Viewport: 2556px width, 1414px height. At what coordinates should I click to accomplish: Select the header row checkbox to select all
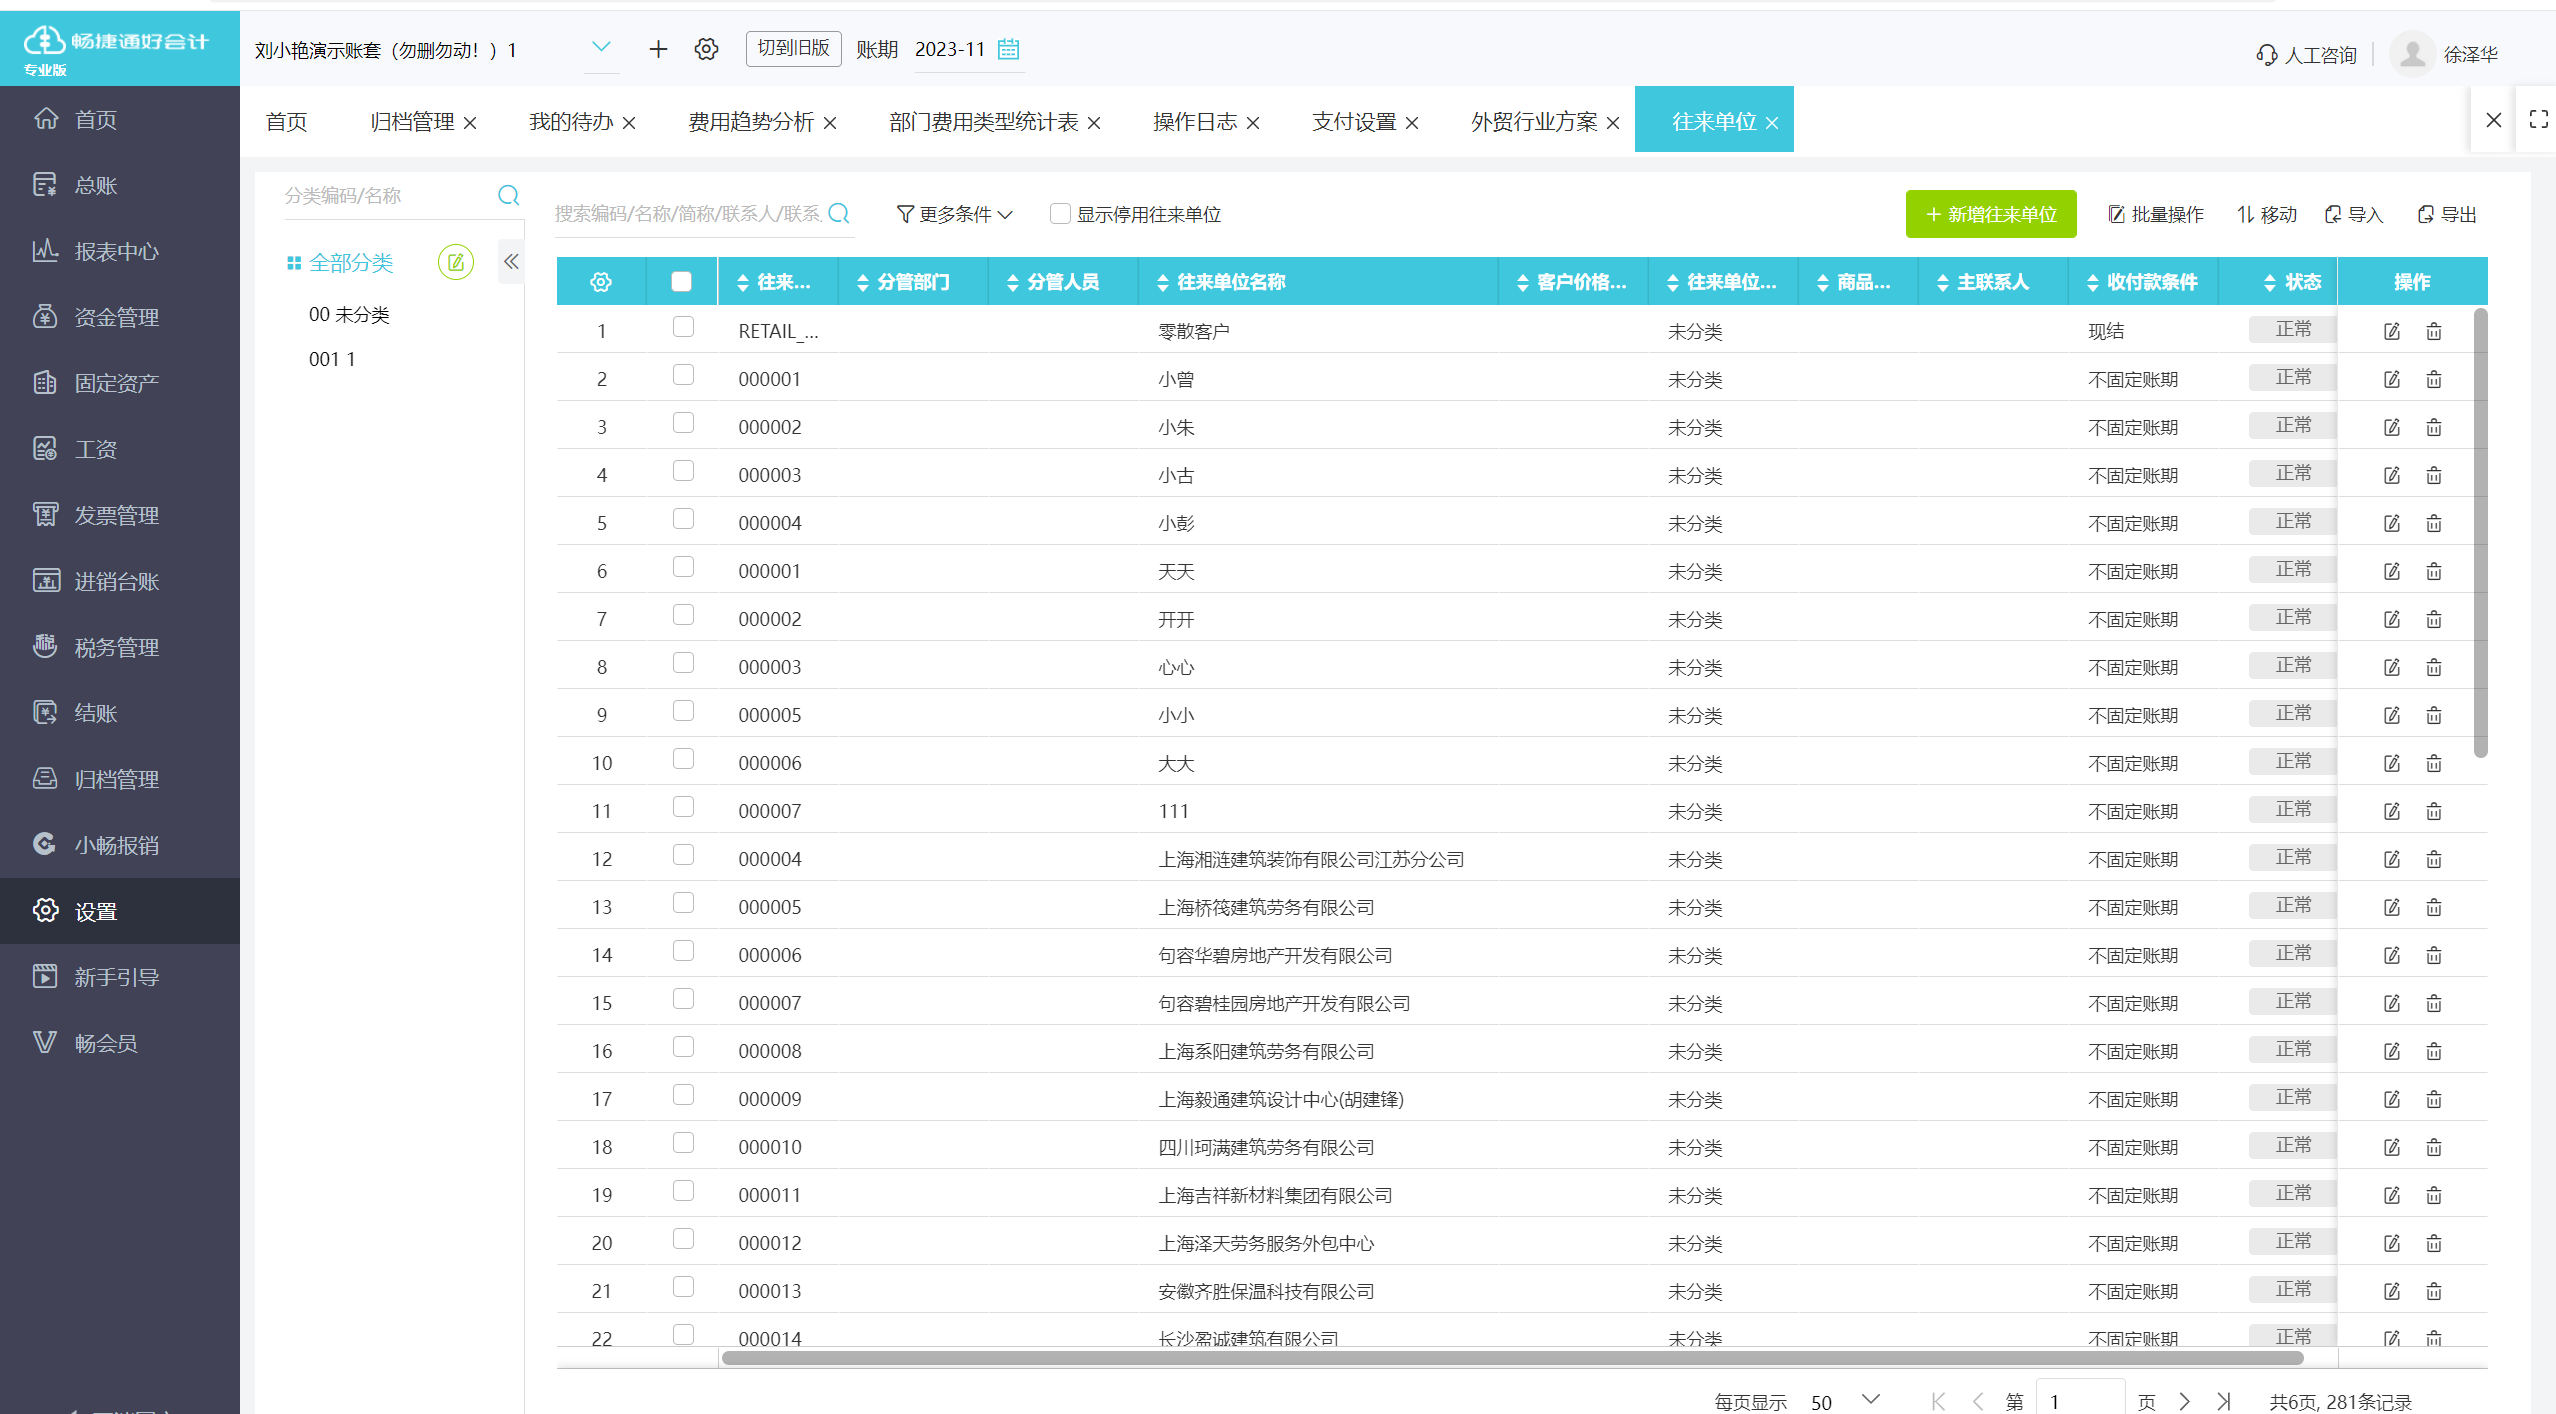click(x=684, y=282)
